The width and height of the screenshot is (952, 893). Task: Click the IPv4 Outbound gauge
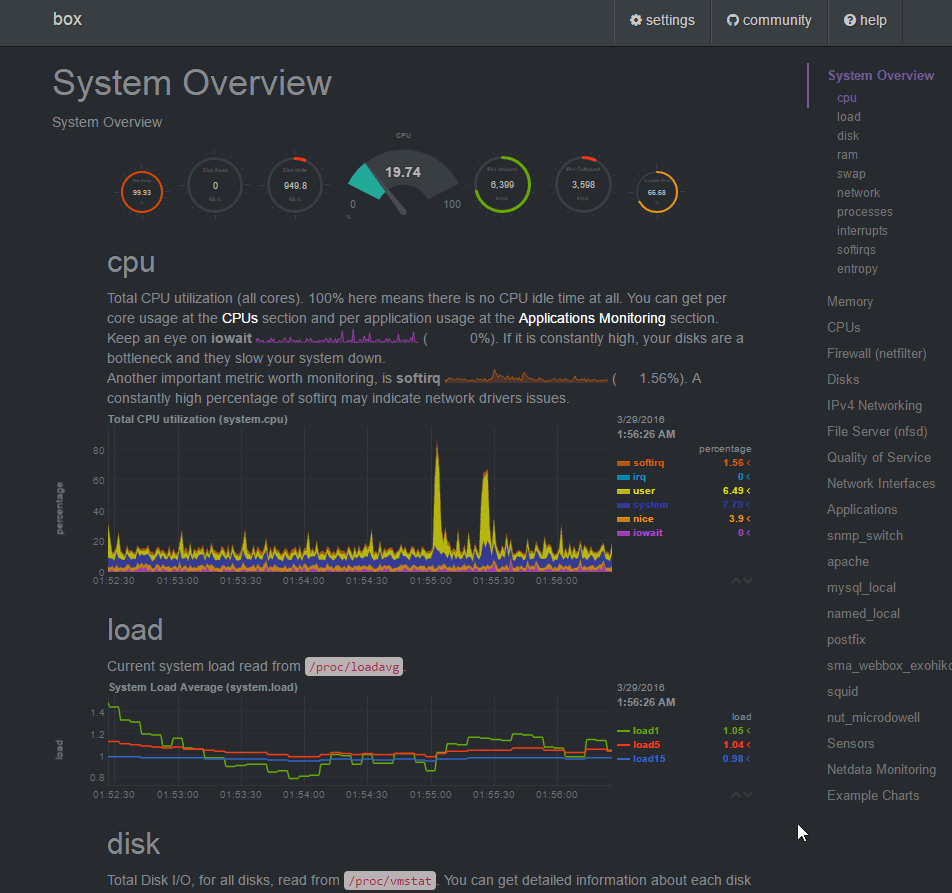pyautogui.click(x=583, y=184)
